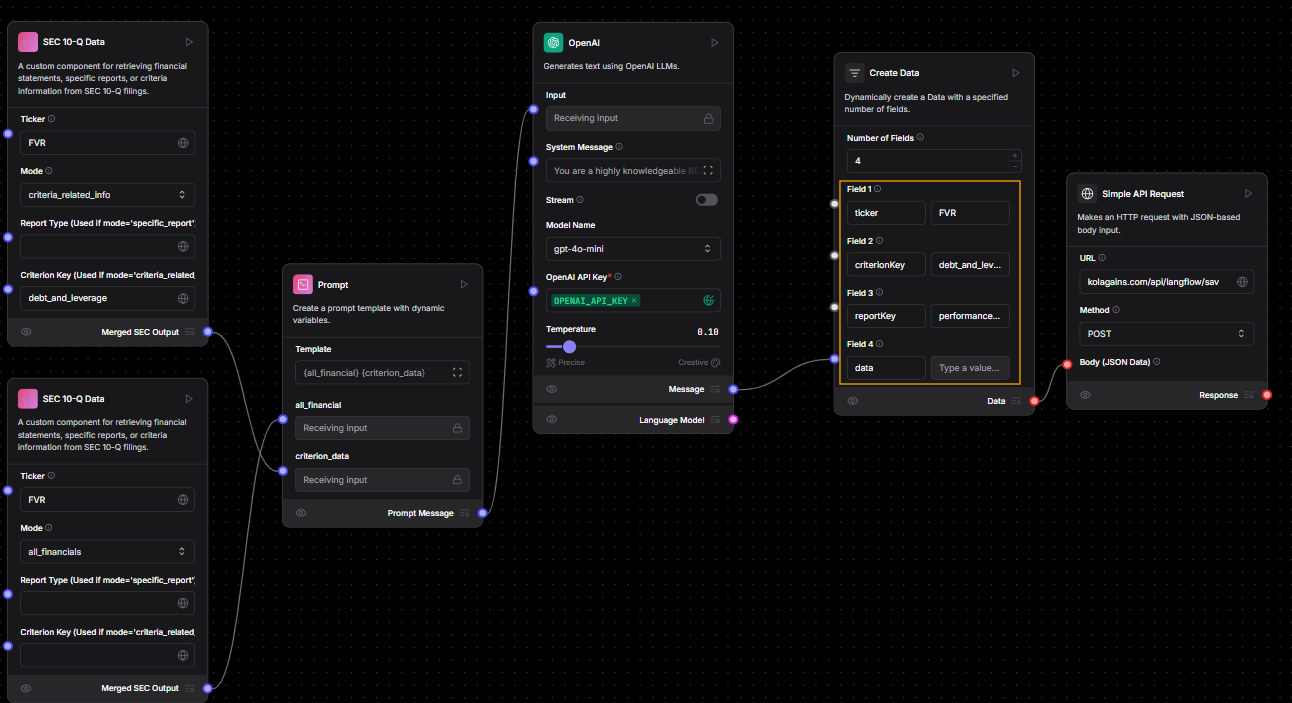The width and height of the screenshot is (1292, 703).
Task: Click the Temperature slider handle
Action: point(569,347)
